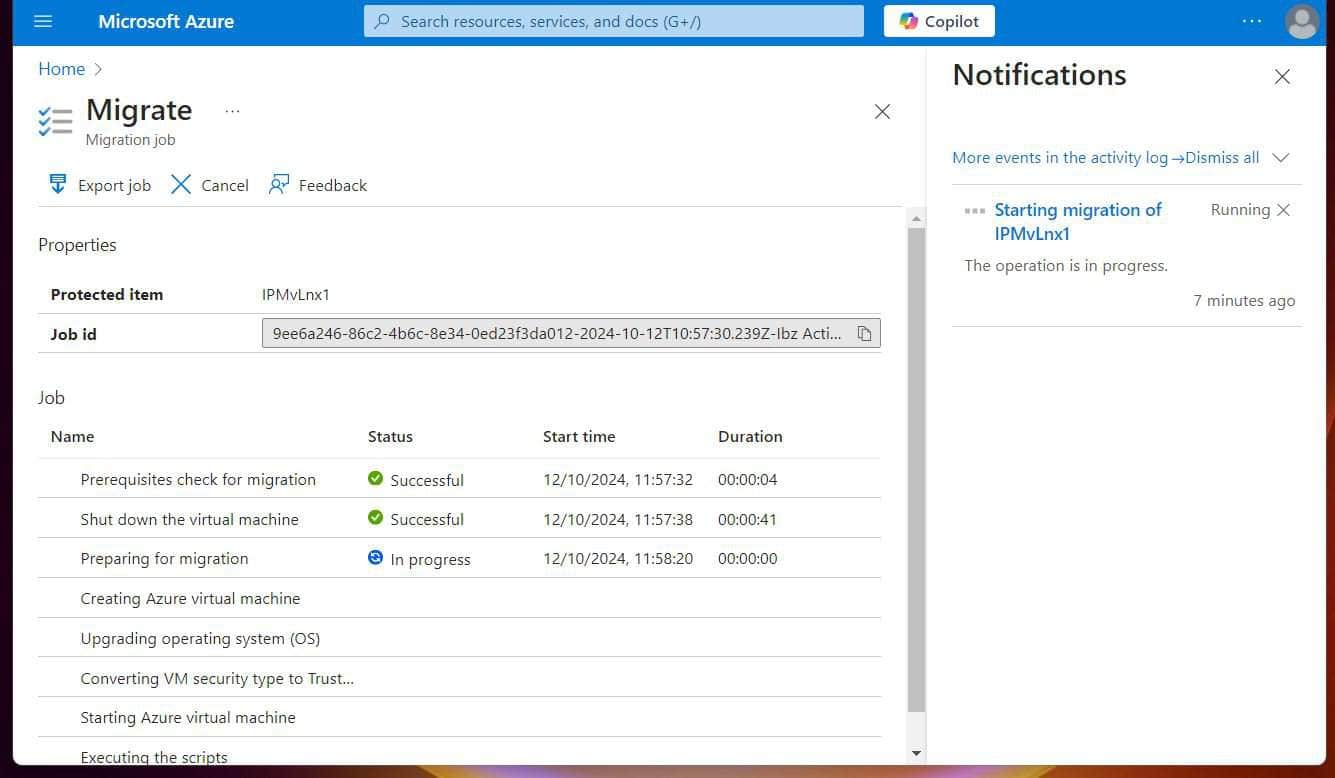Screen dimensions: 1335x778
Task: Open the top bar ellipsis menu
Action: [x=1252, y=21]
